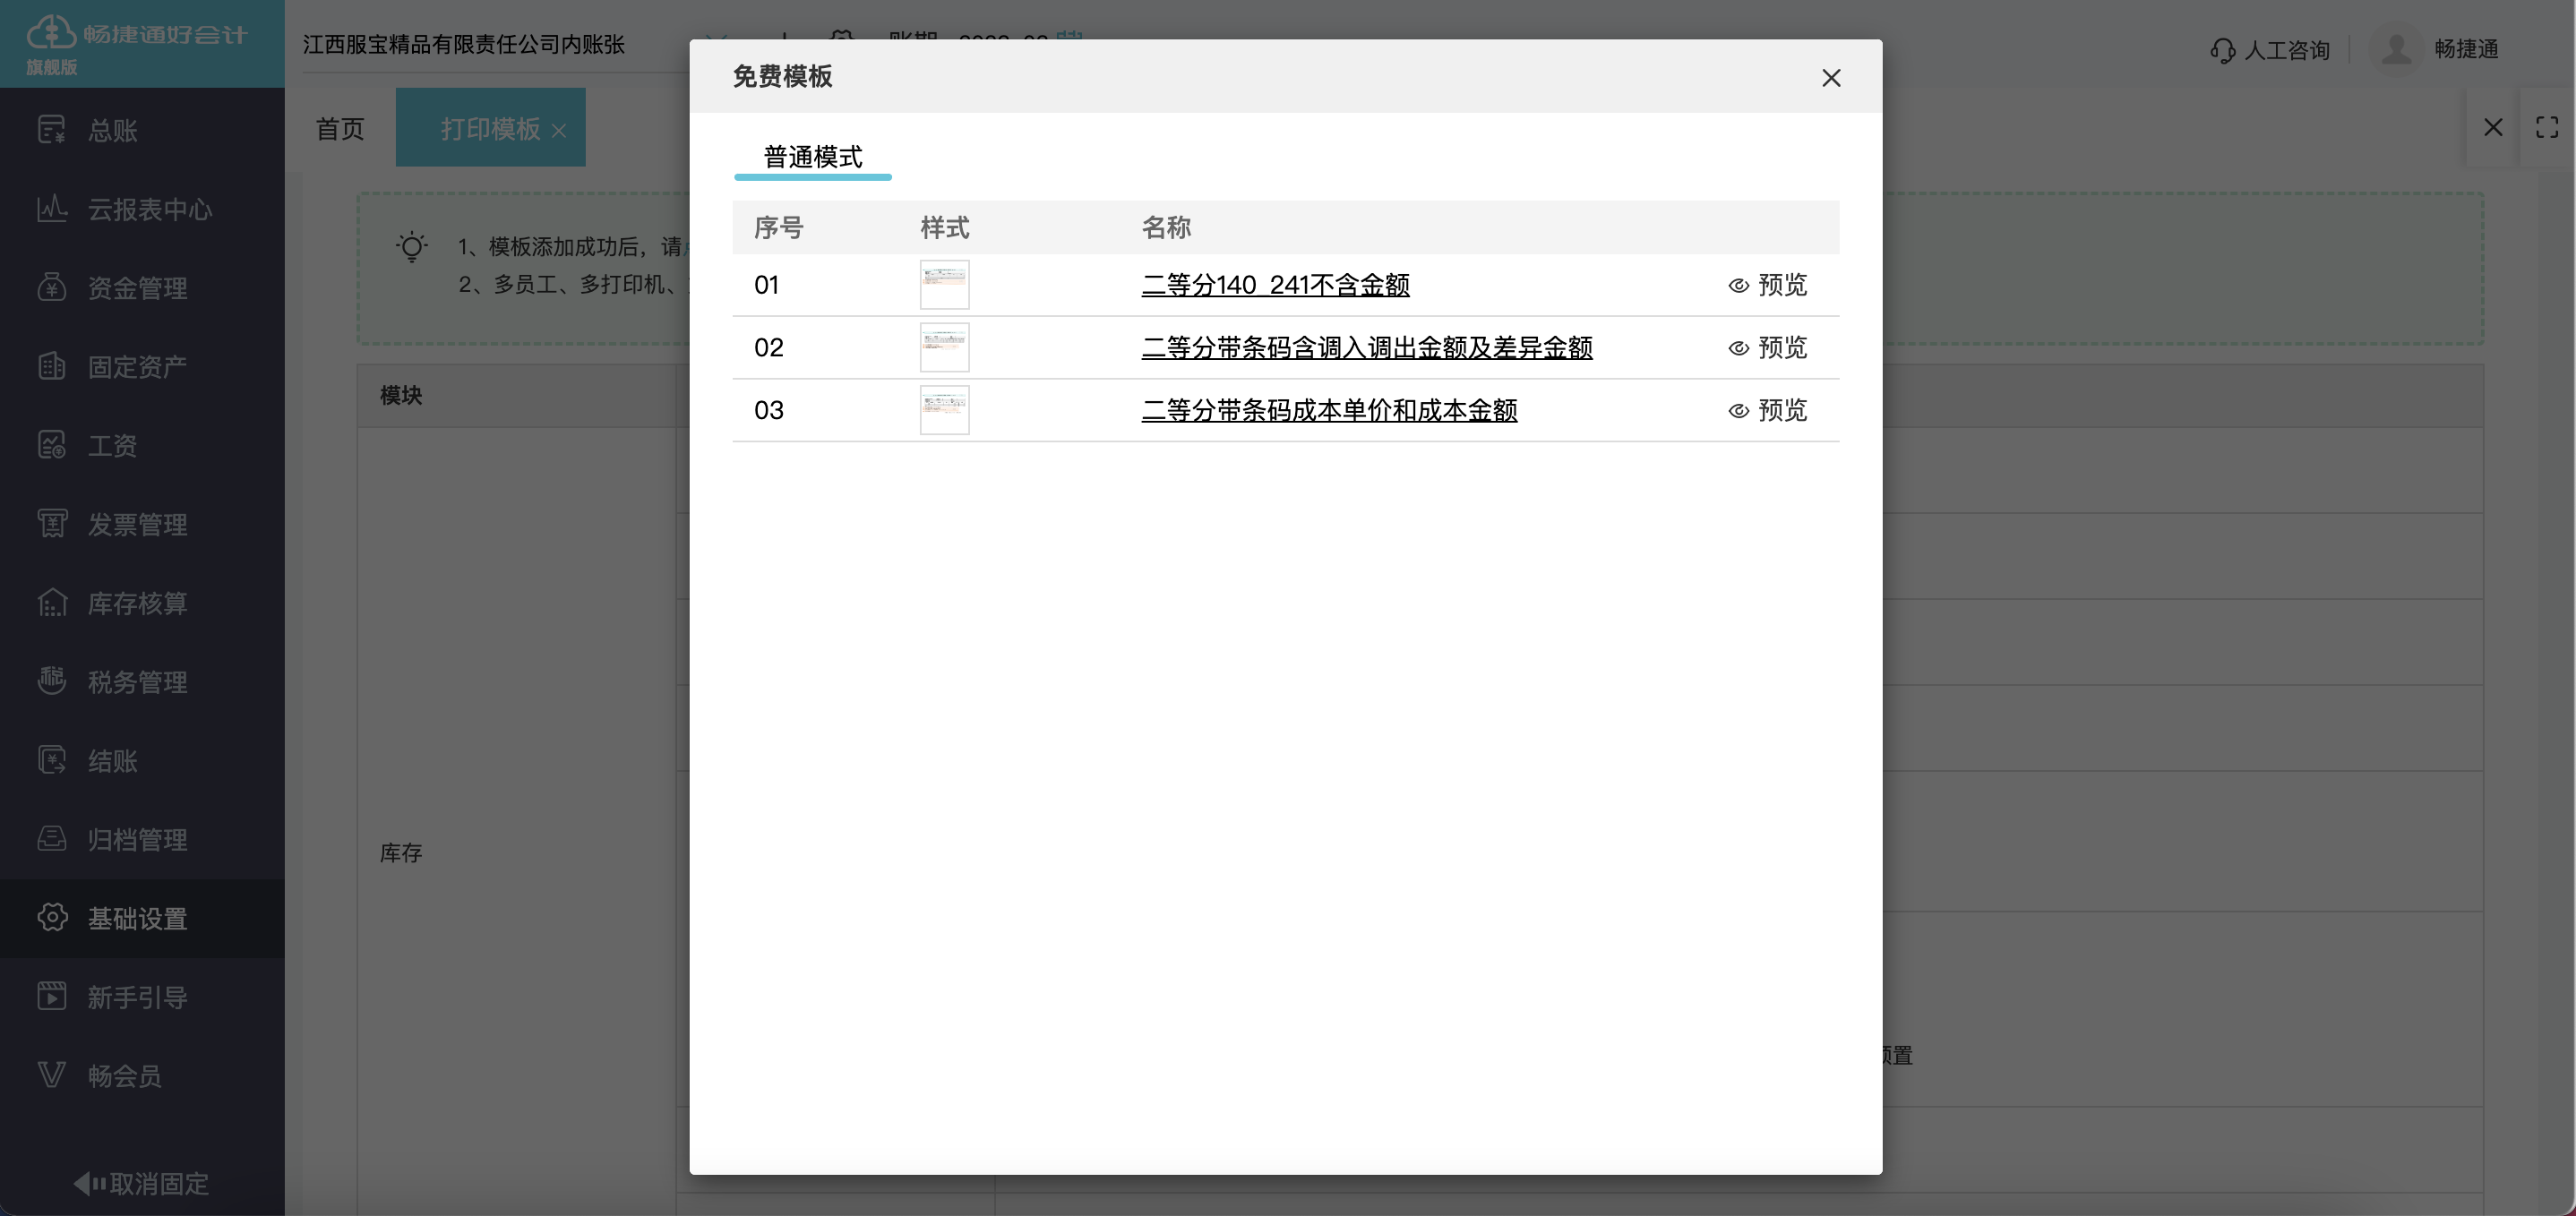Preview 二等分带条码成本单价和成本金额

(x=1768, y=409)
